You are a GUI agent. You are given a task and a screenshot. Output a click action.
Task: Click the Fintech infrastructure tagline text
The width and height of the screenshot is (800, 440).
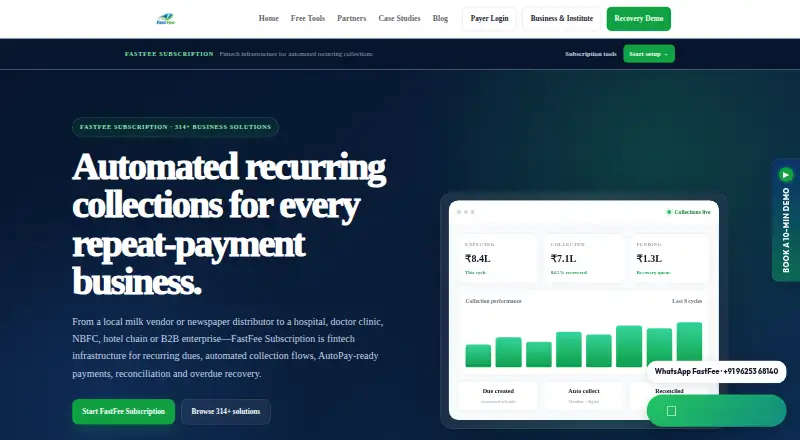pos(296,54)
